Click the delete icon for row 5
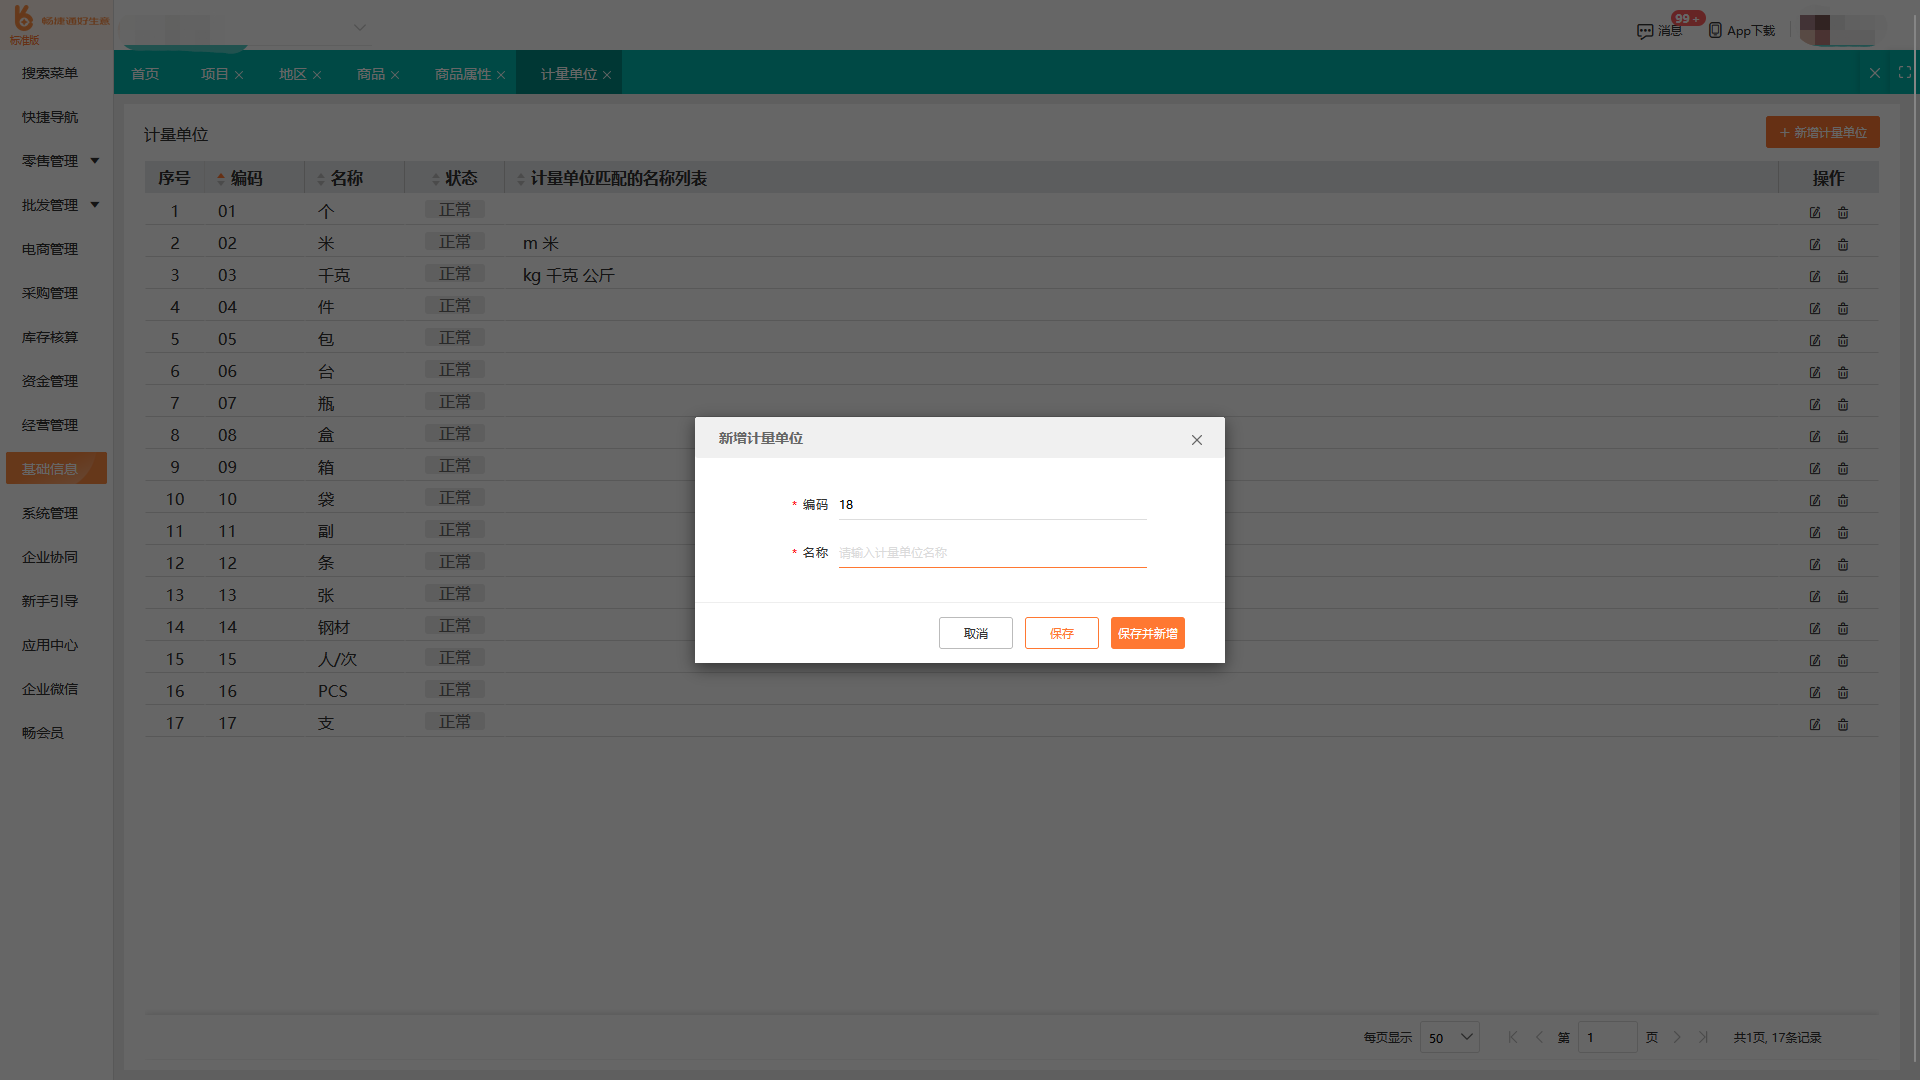This screenshot has width=1920, height=1080. coord(1844,340)
